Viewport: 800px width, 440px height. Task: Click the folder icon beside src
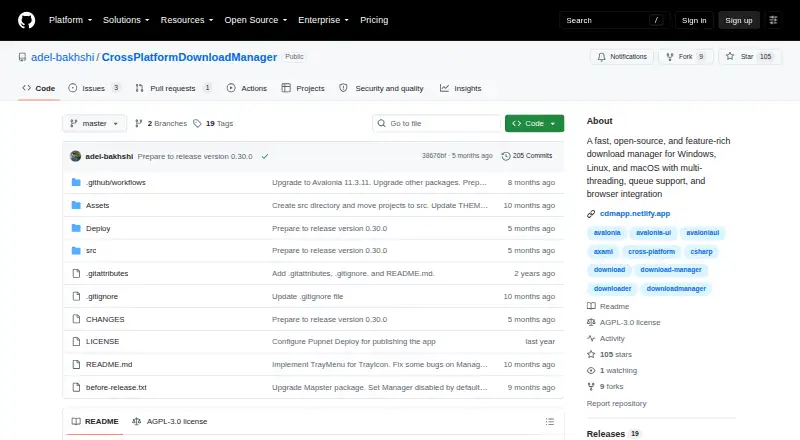coord(76,251)
